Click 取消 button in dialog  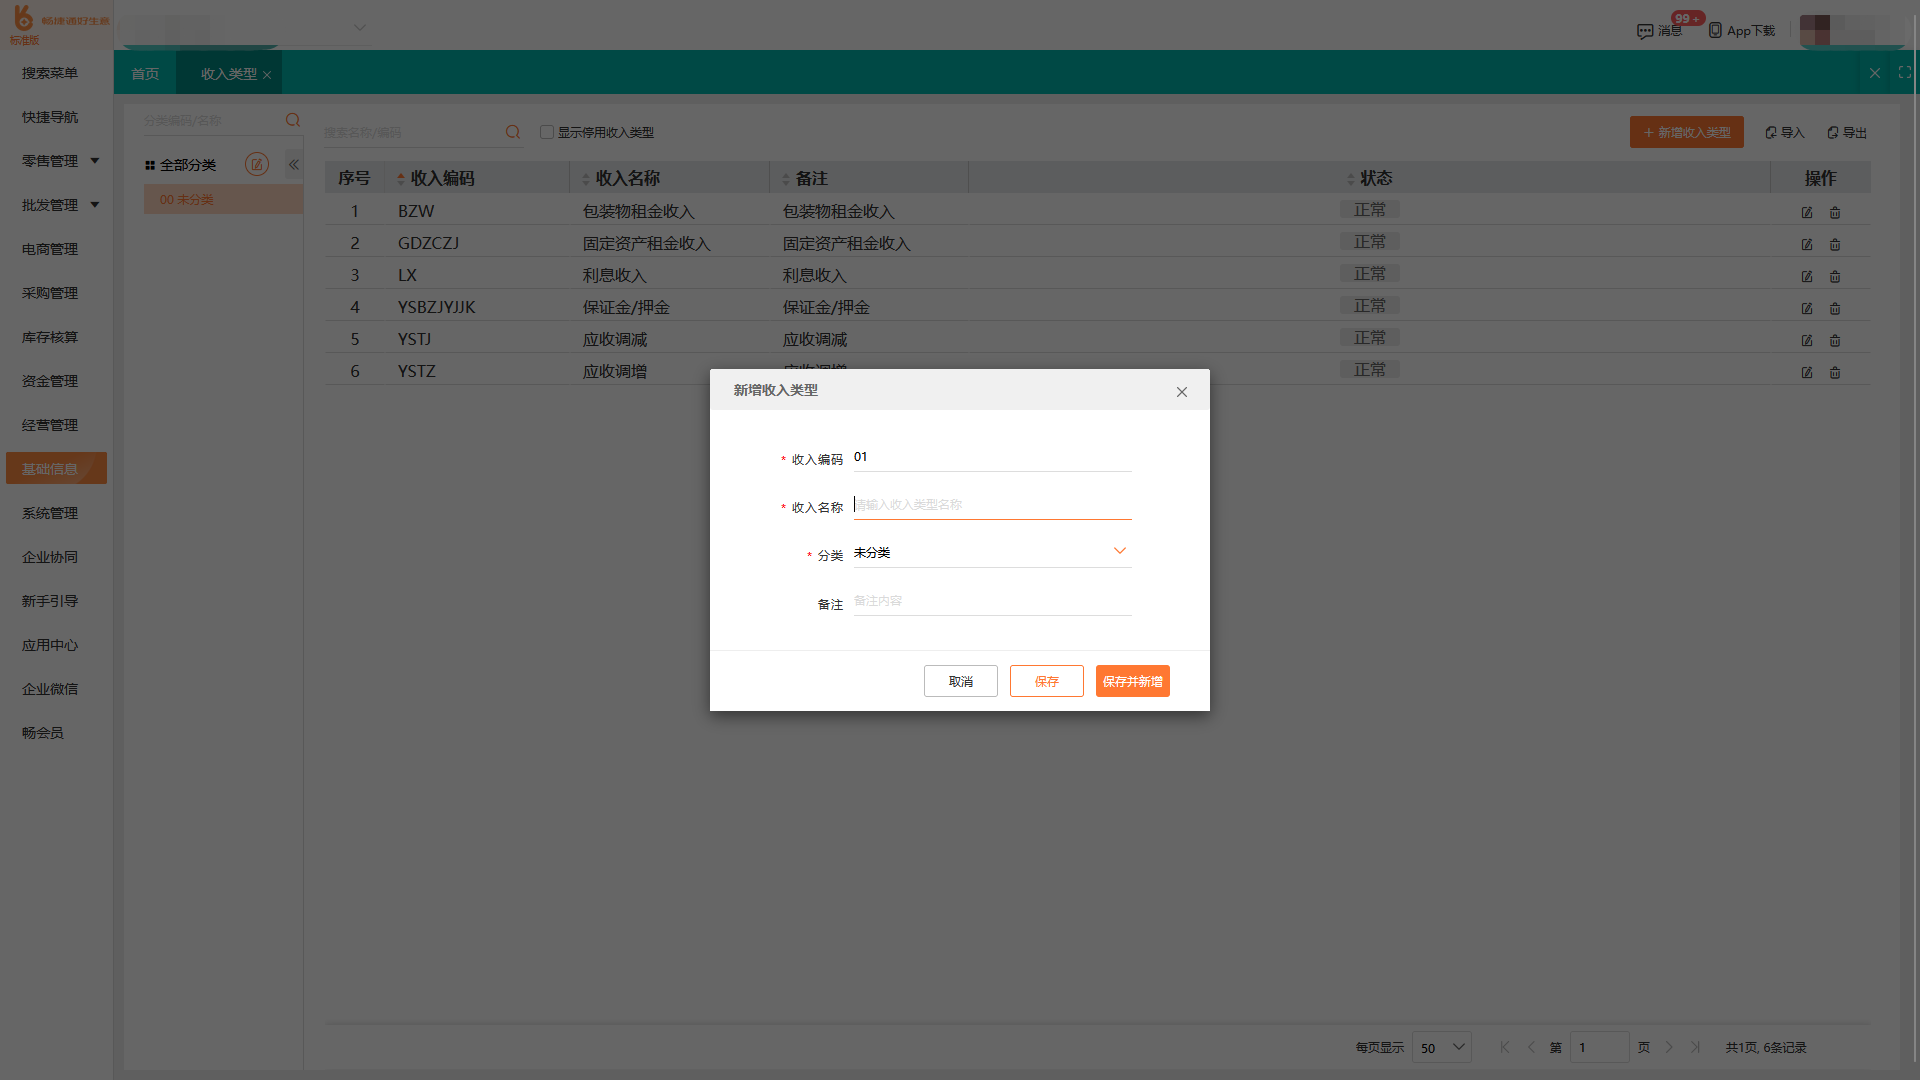961,680
